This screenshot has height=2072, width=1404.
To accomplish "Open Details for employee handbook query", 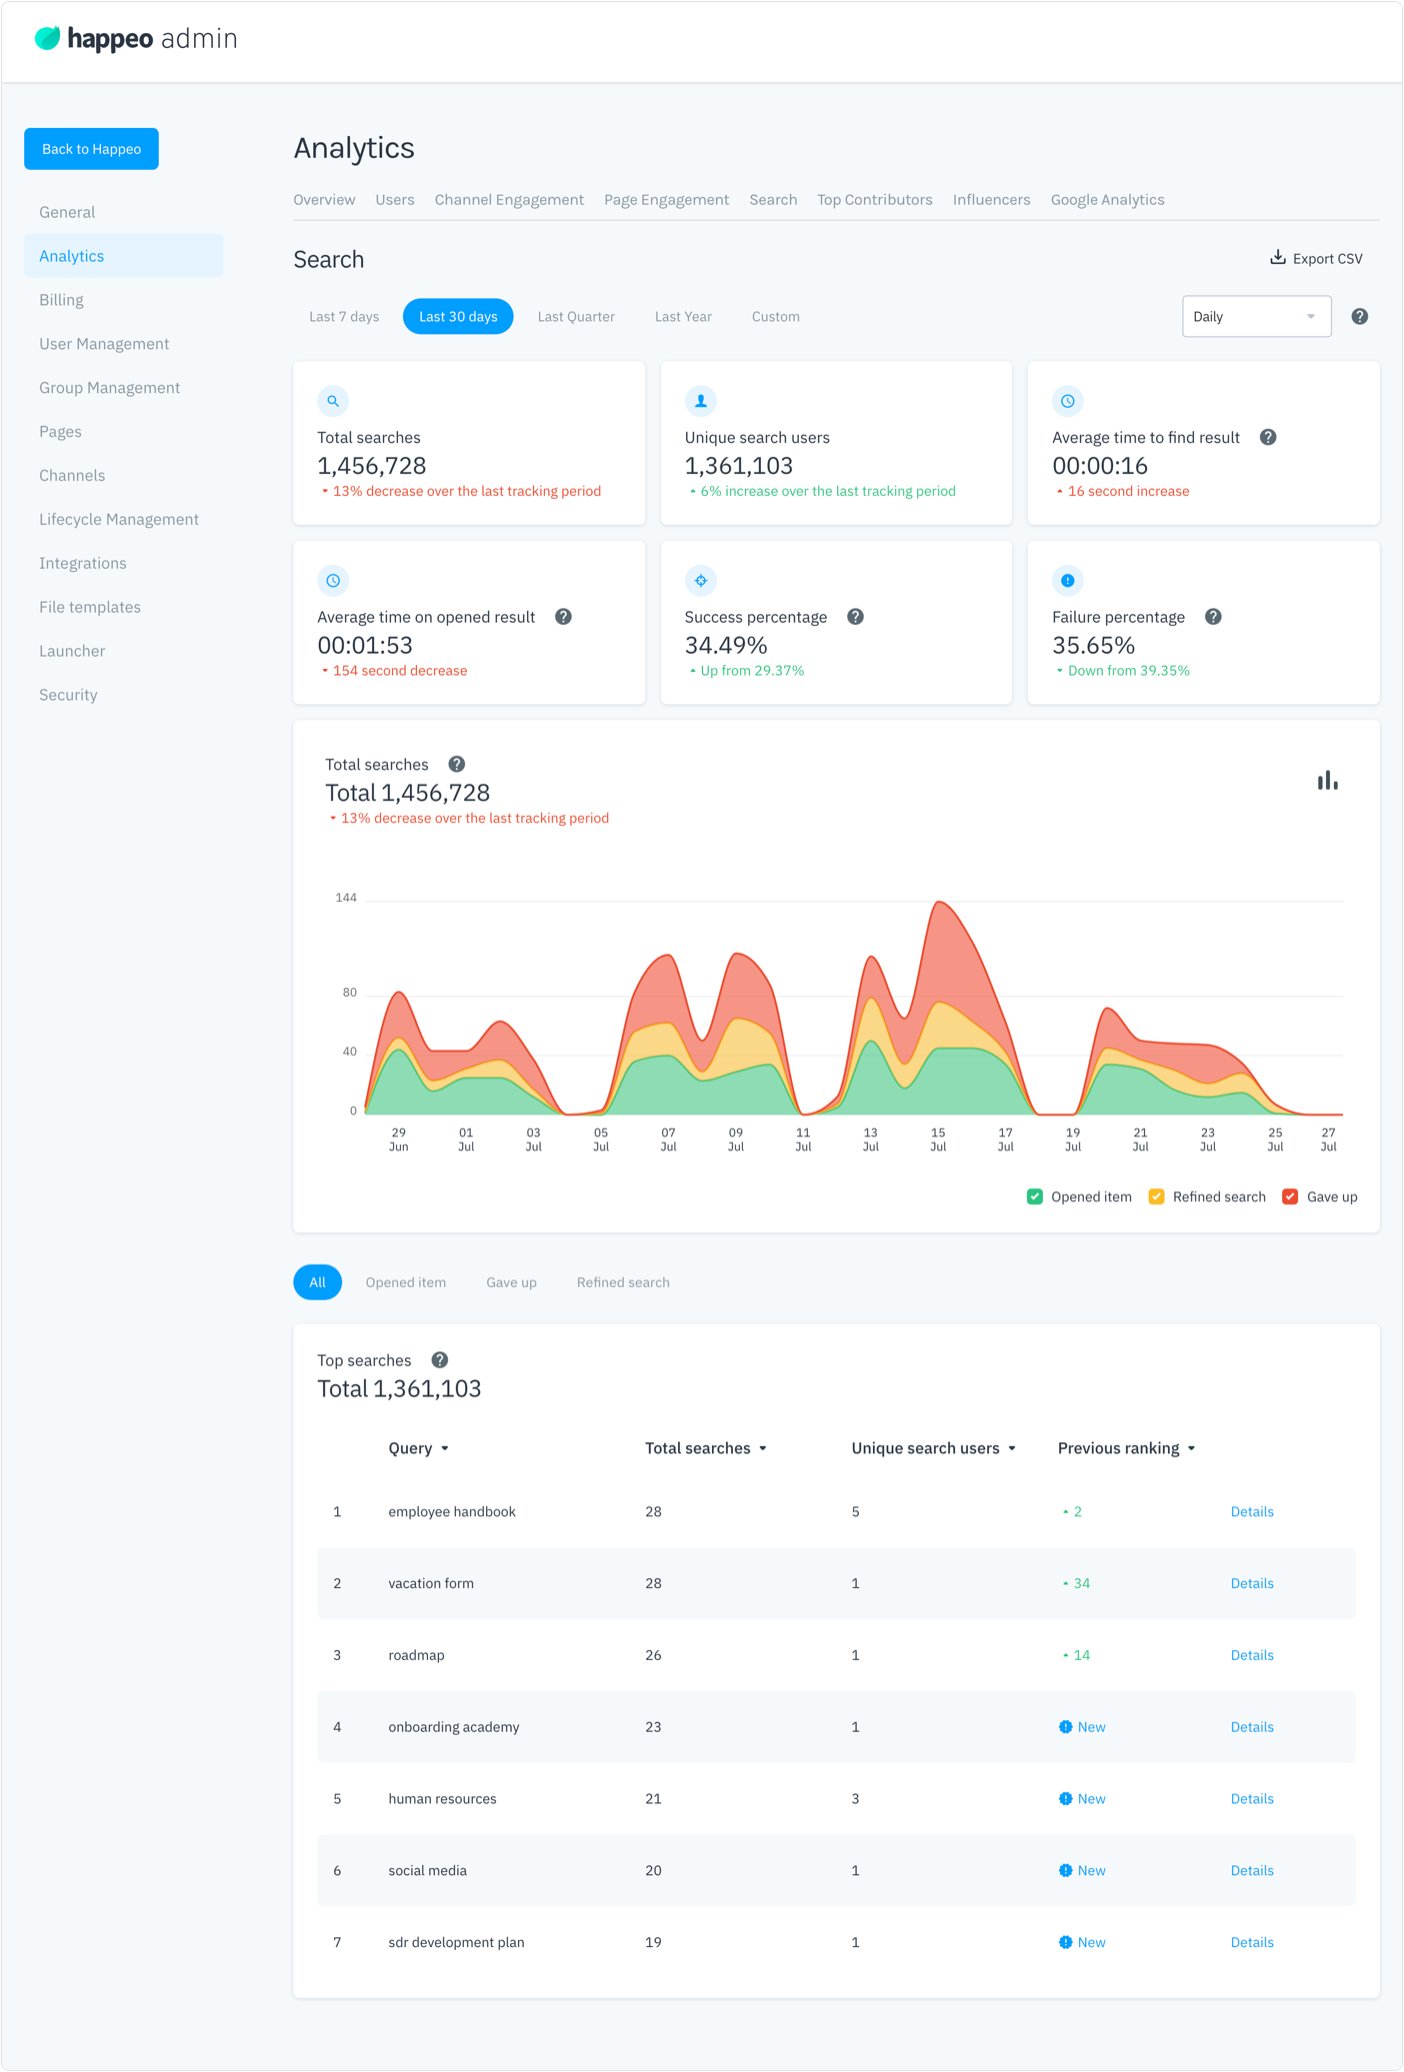I will click(1251, 1512).
